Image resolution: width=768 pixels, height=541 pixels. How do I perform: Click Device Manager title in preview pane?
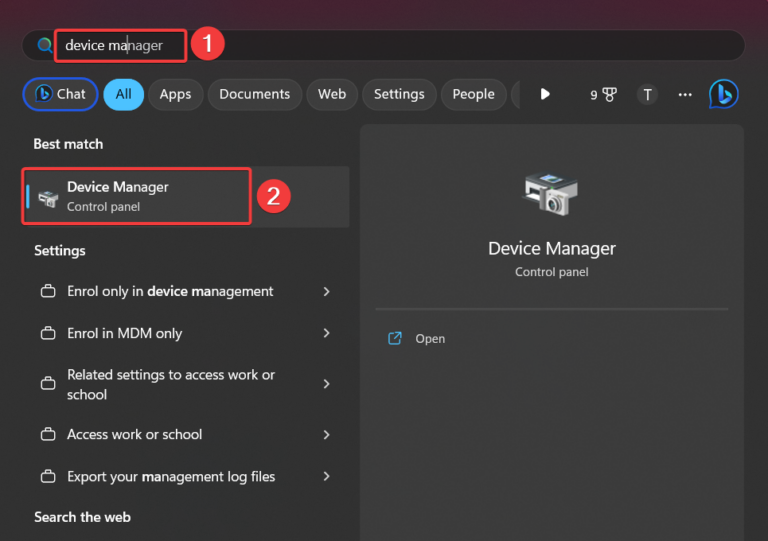pos(552,249)
